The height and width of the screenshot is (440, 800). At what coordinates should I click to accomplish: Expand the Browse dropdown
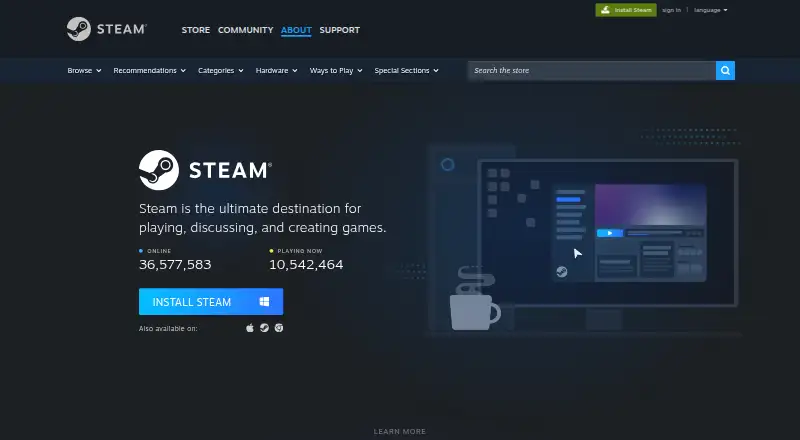click(x=84, y=70)
